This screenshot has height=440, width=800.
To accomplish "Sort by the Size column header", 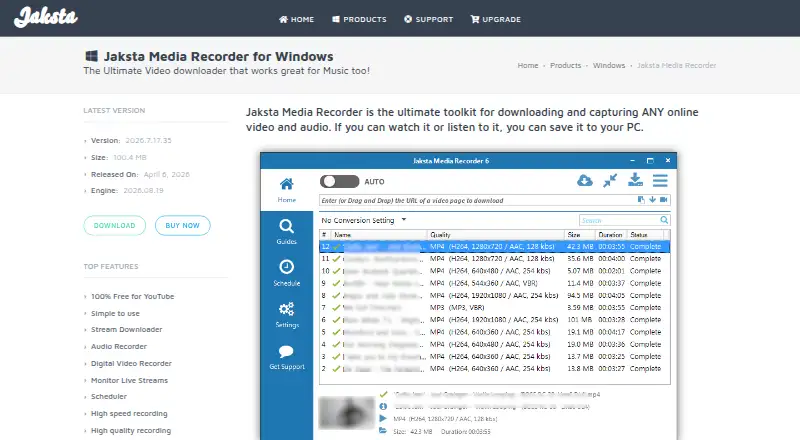I will point(580,235).
